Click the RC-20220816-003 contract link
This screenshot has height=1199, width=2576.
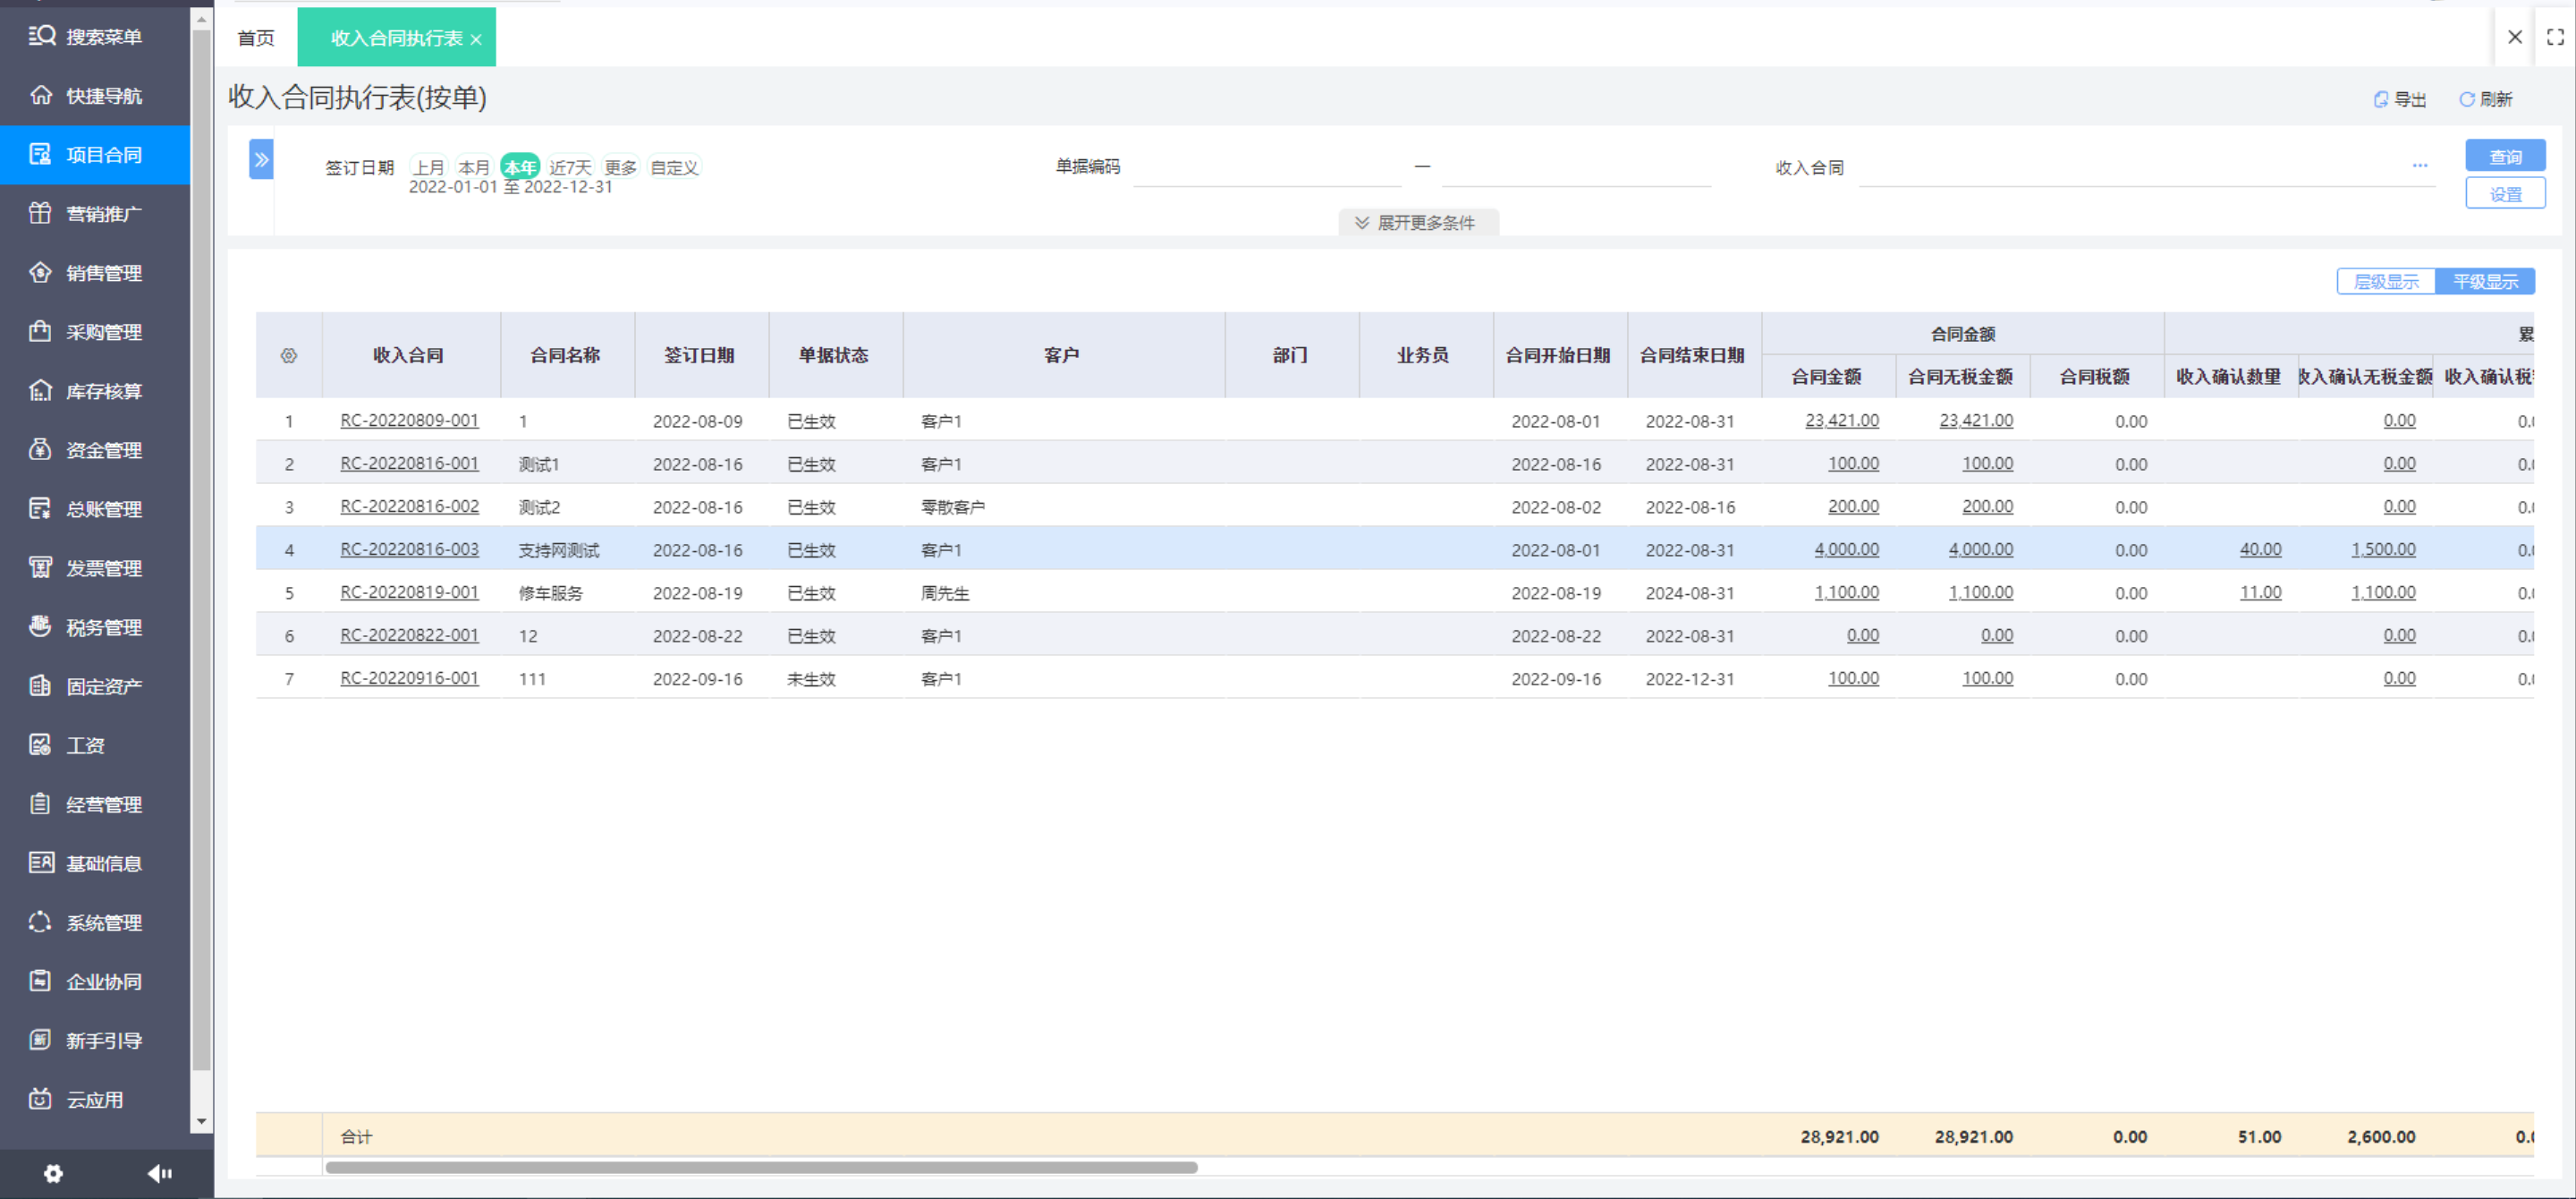409,548
